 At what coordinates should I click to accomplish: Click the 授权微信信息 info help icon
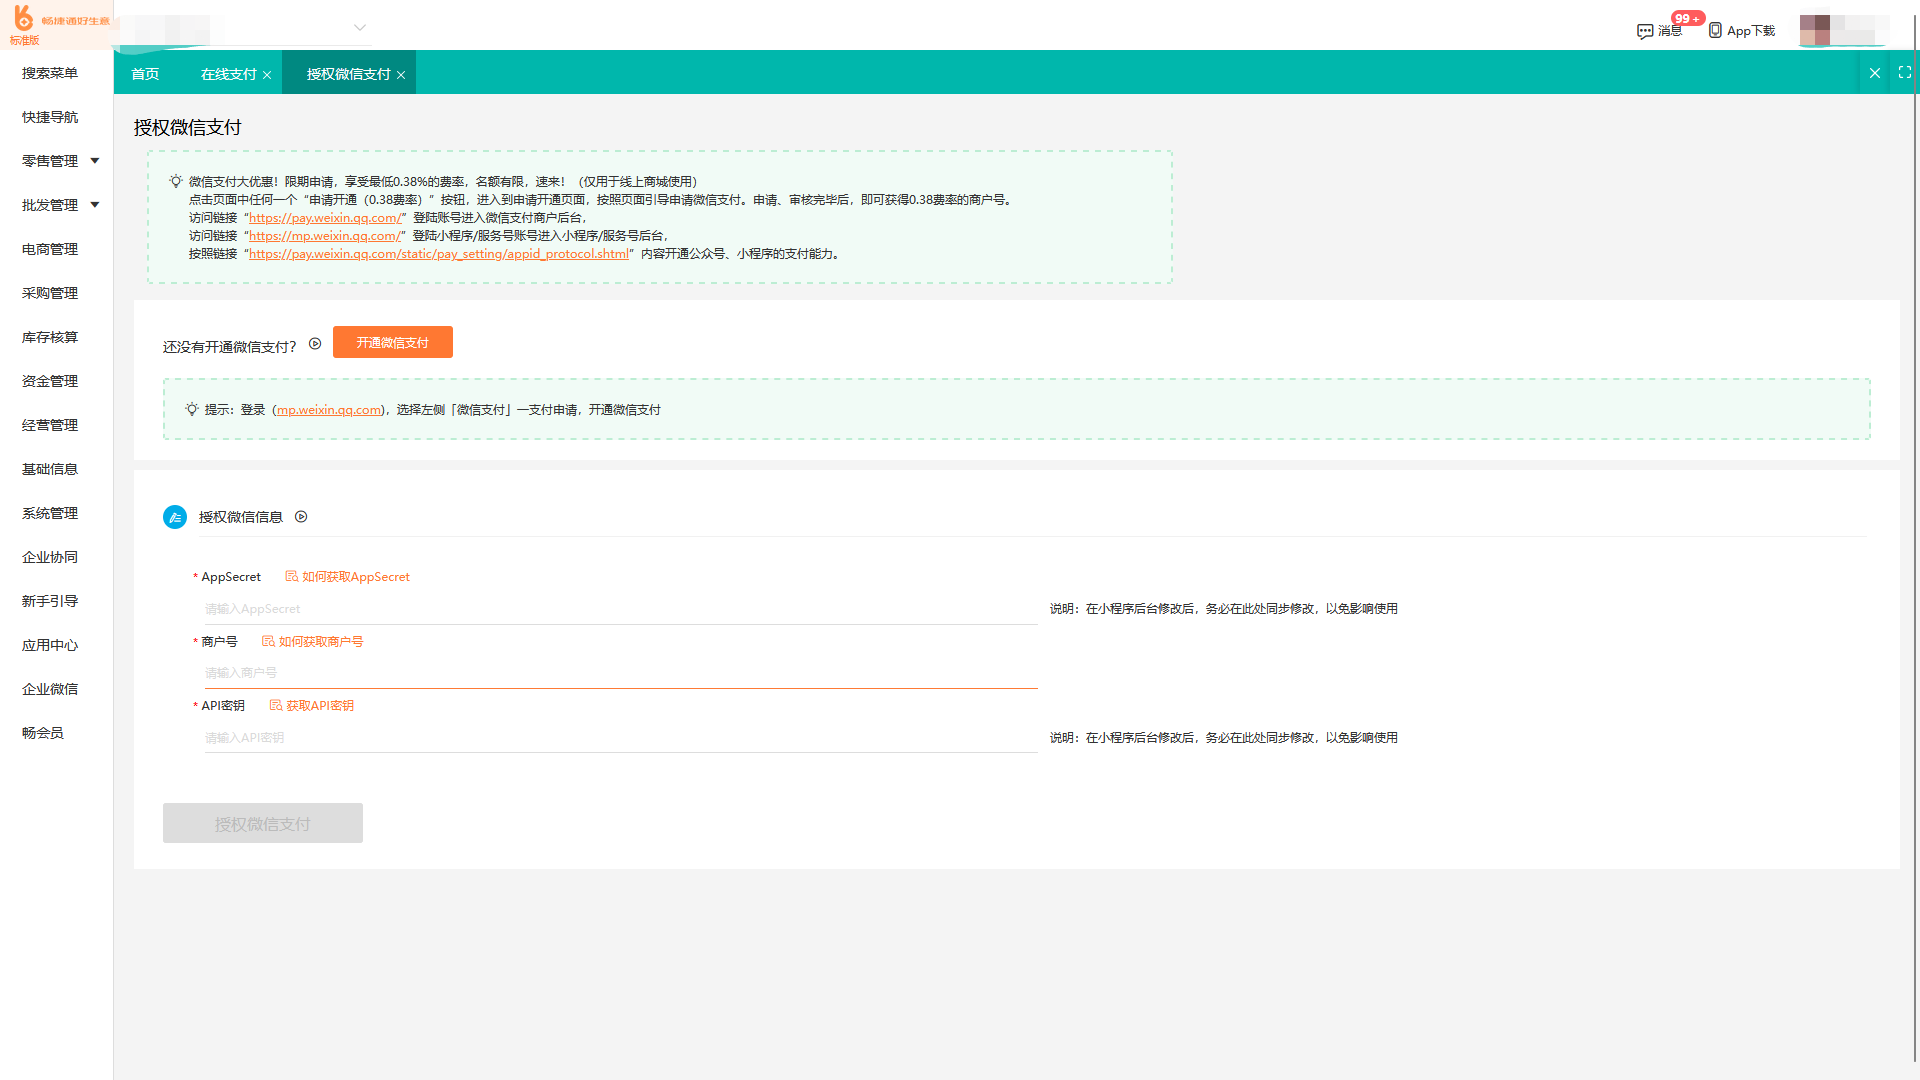(x=301, y=516)
